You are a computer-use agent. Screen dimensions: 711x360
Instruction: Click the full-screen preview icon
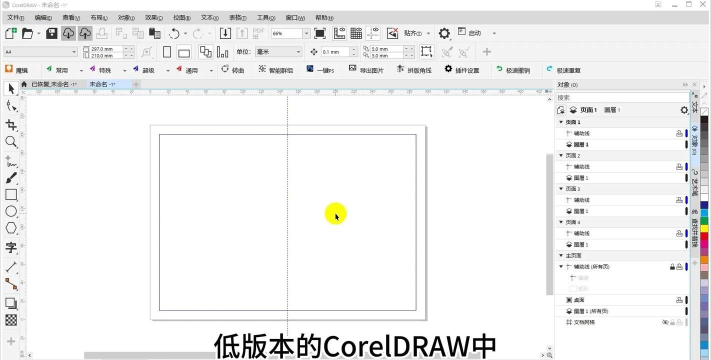320,33
